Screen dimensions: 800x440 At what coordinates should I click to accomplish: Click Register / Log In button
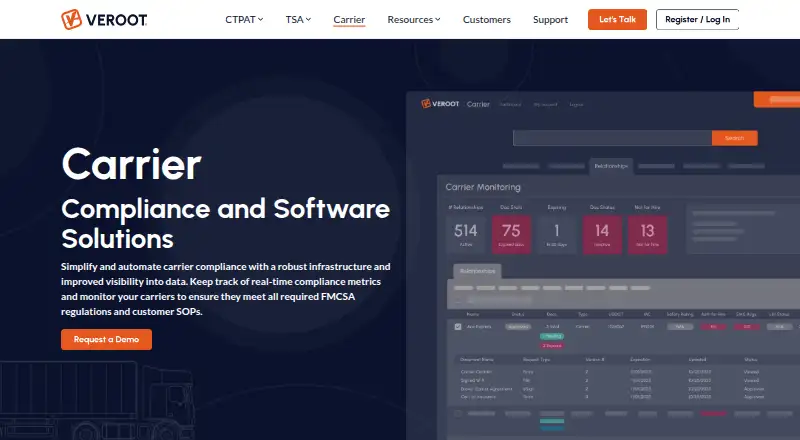pos(697,19)
